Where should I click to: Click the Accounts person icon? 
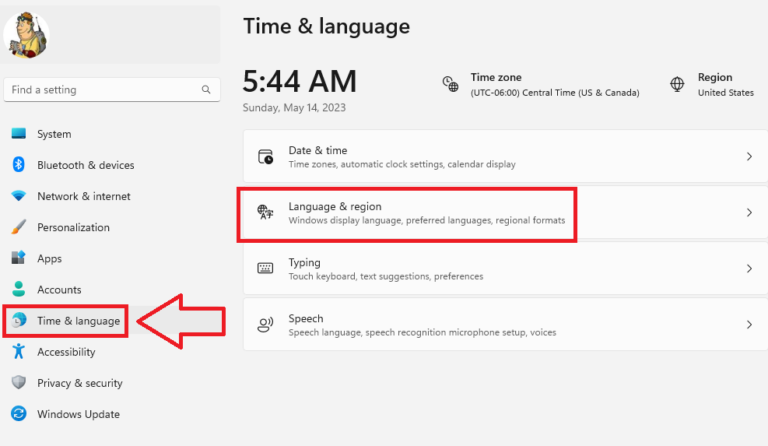pyautogui.click(x=19, y=289)
